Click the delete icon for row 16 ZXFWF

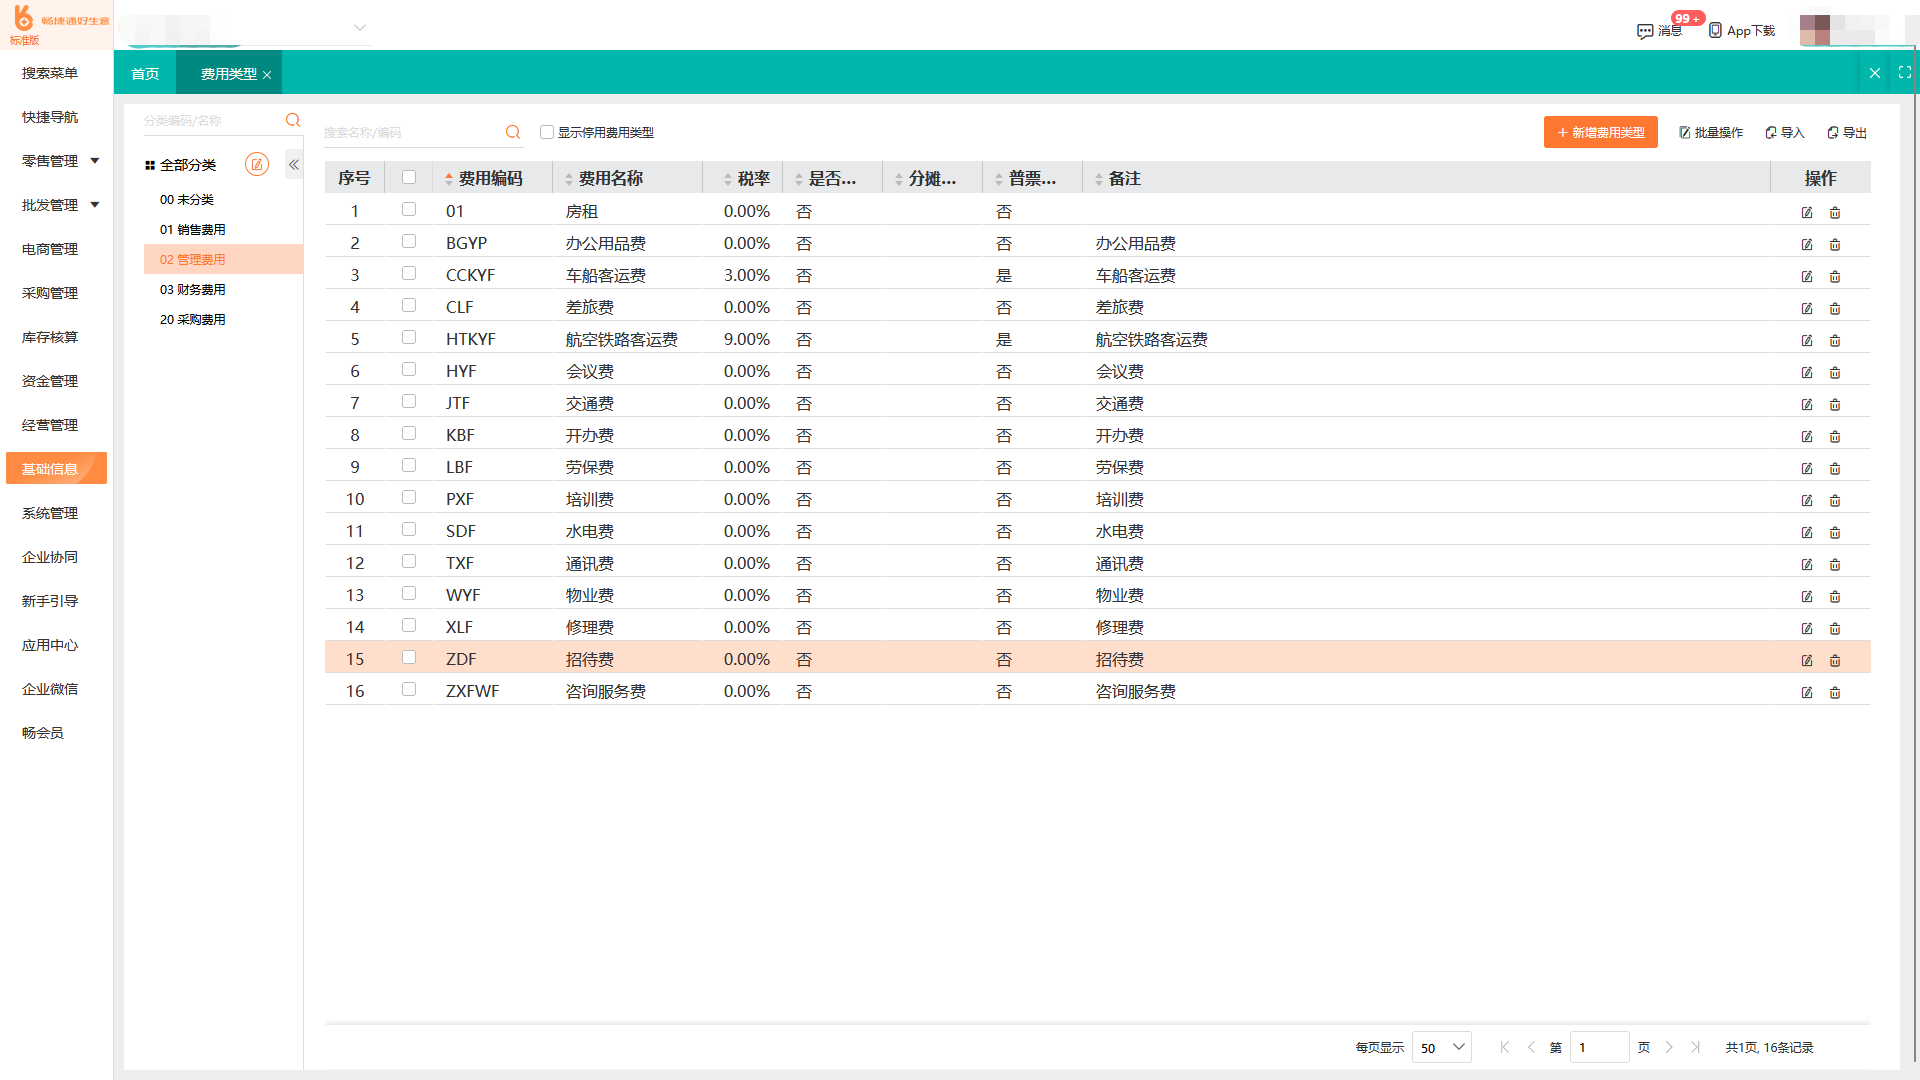tap(1837, 691)
